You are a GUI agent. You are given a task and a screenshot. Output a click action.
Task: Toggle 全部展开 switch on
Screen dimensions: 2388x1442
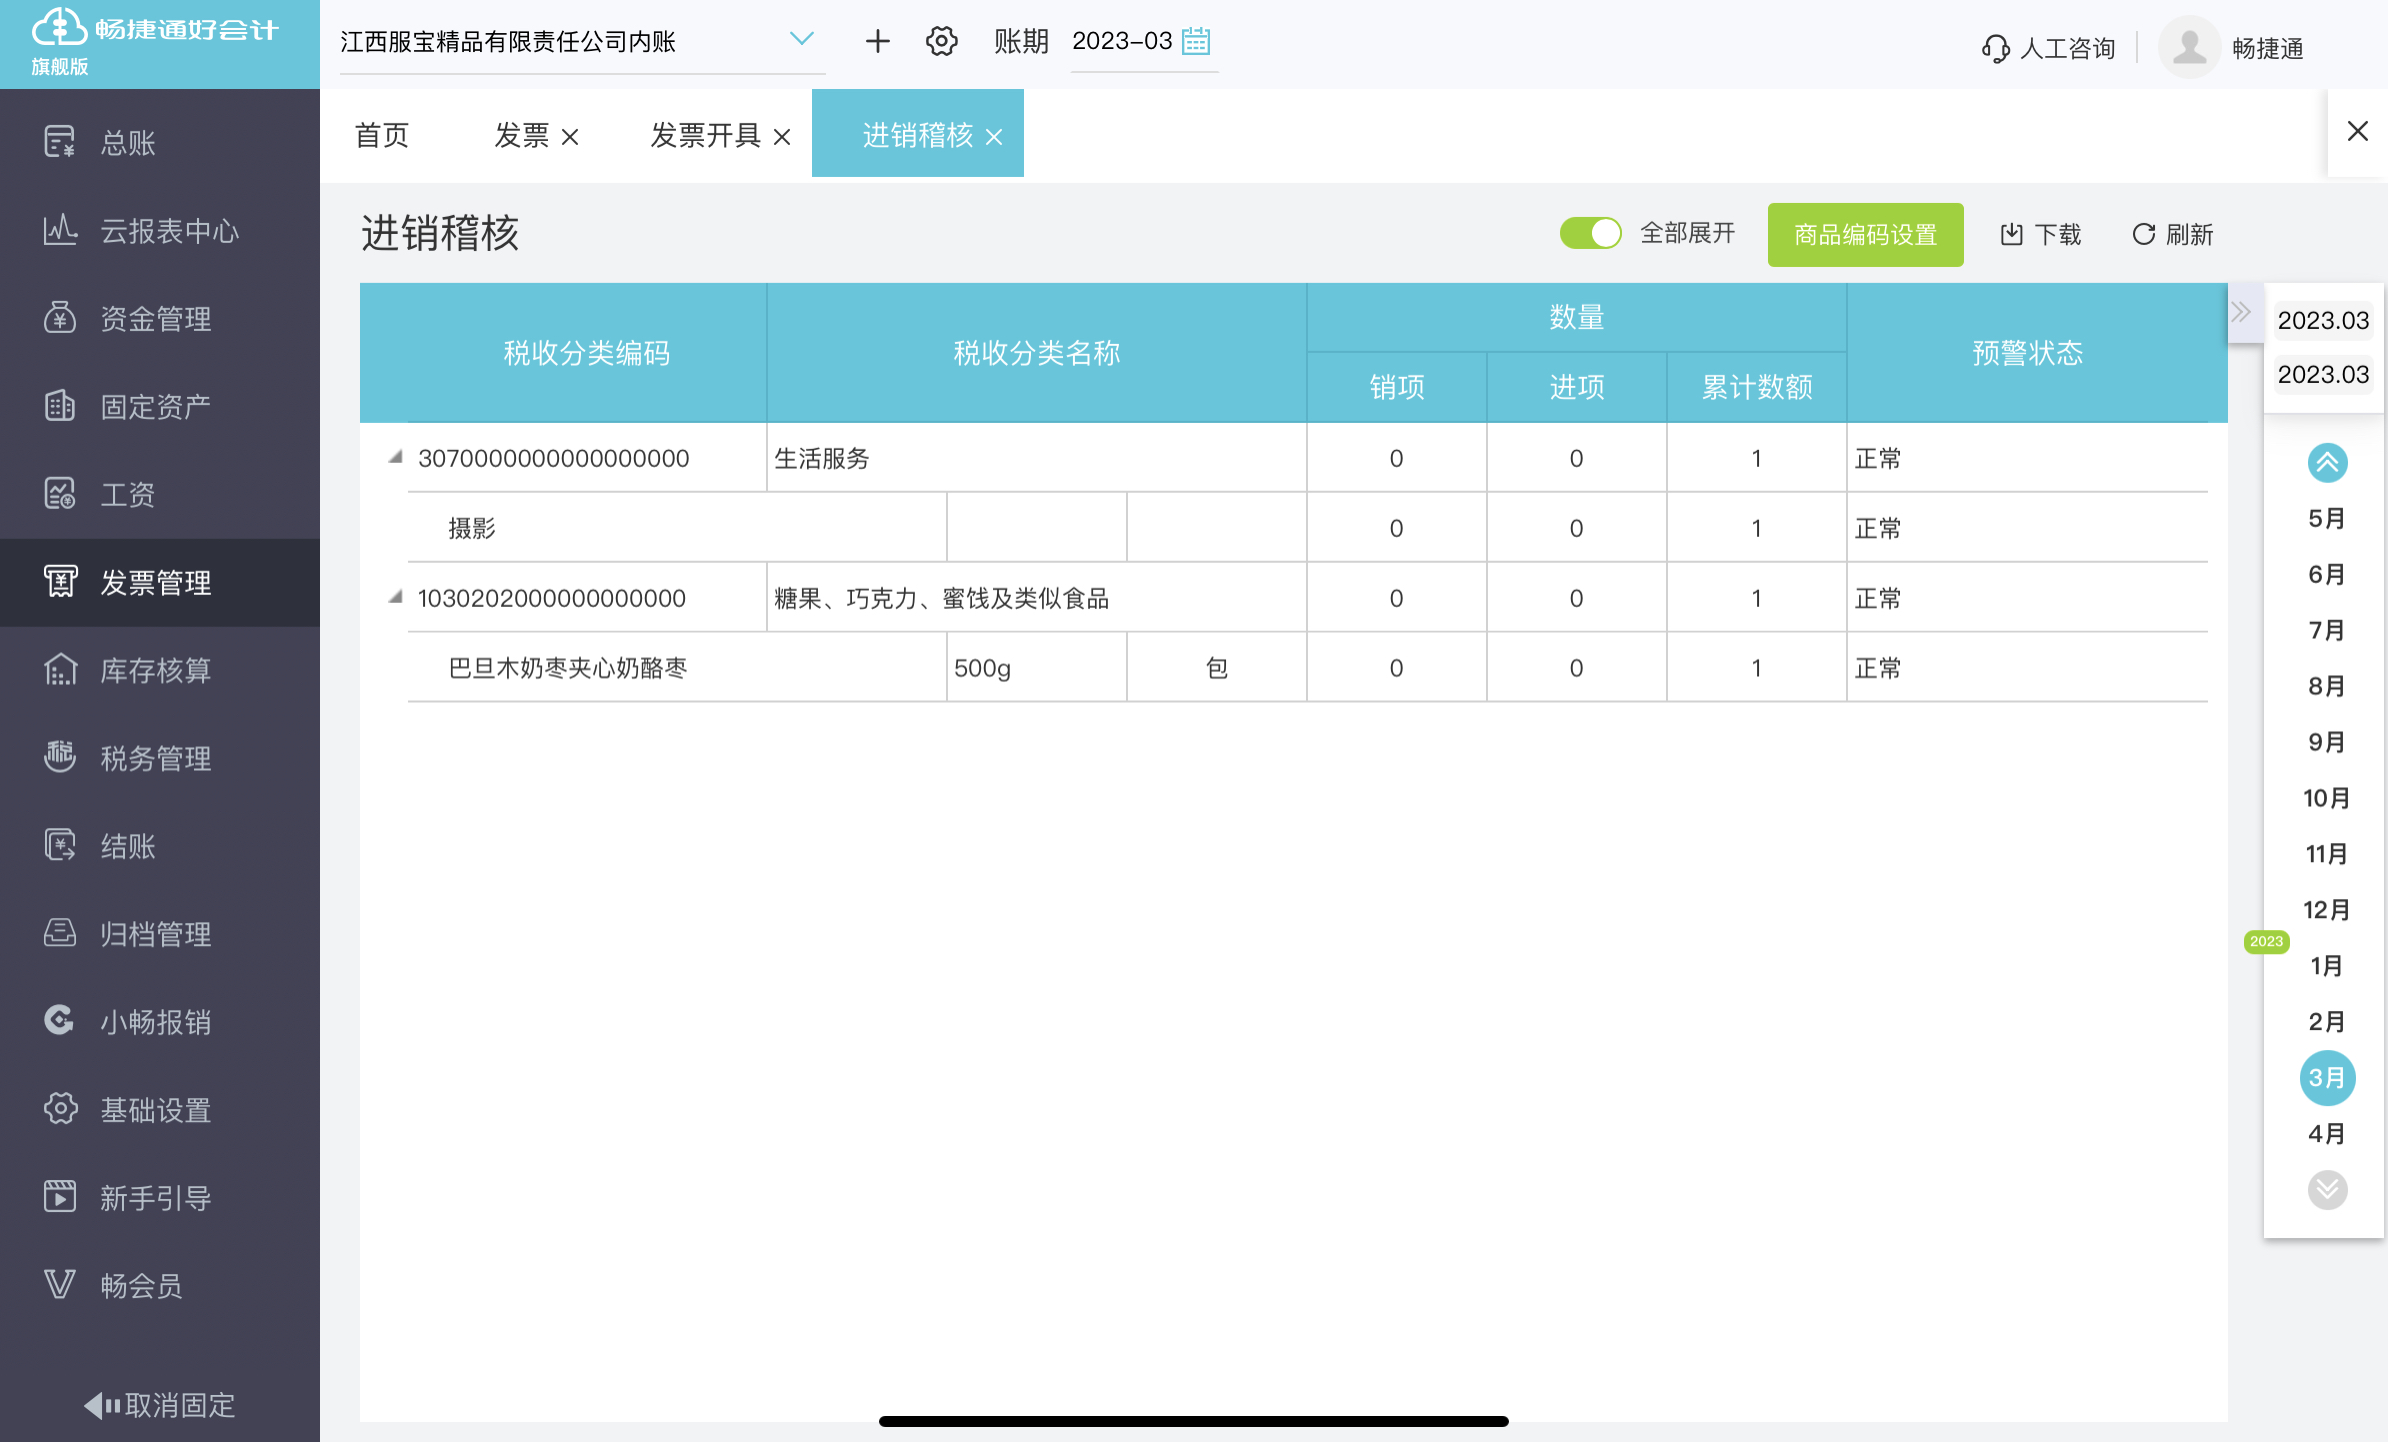tap(1588, 234)
